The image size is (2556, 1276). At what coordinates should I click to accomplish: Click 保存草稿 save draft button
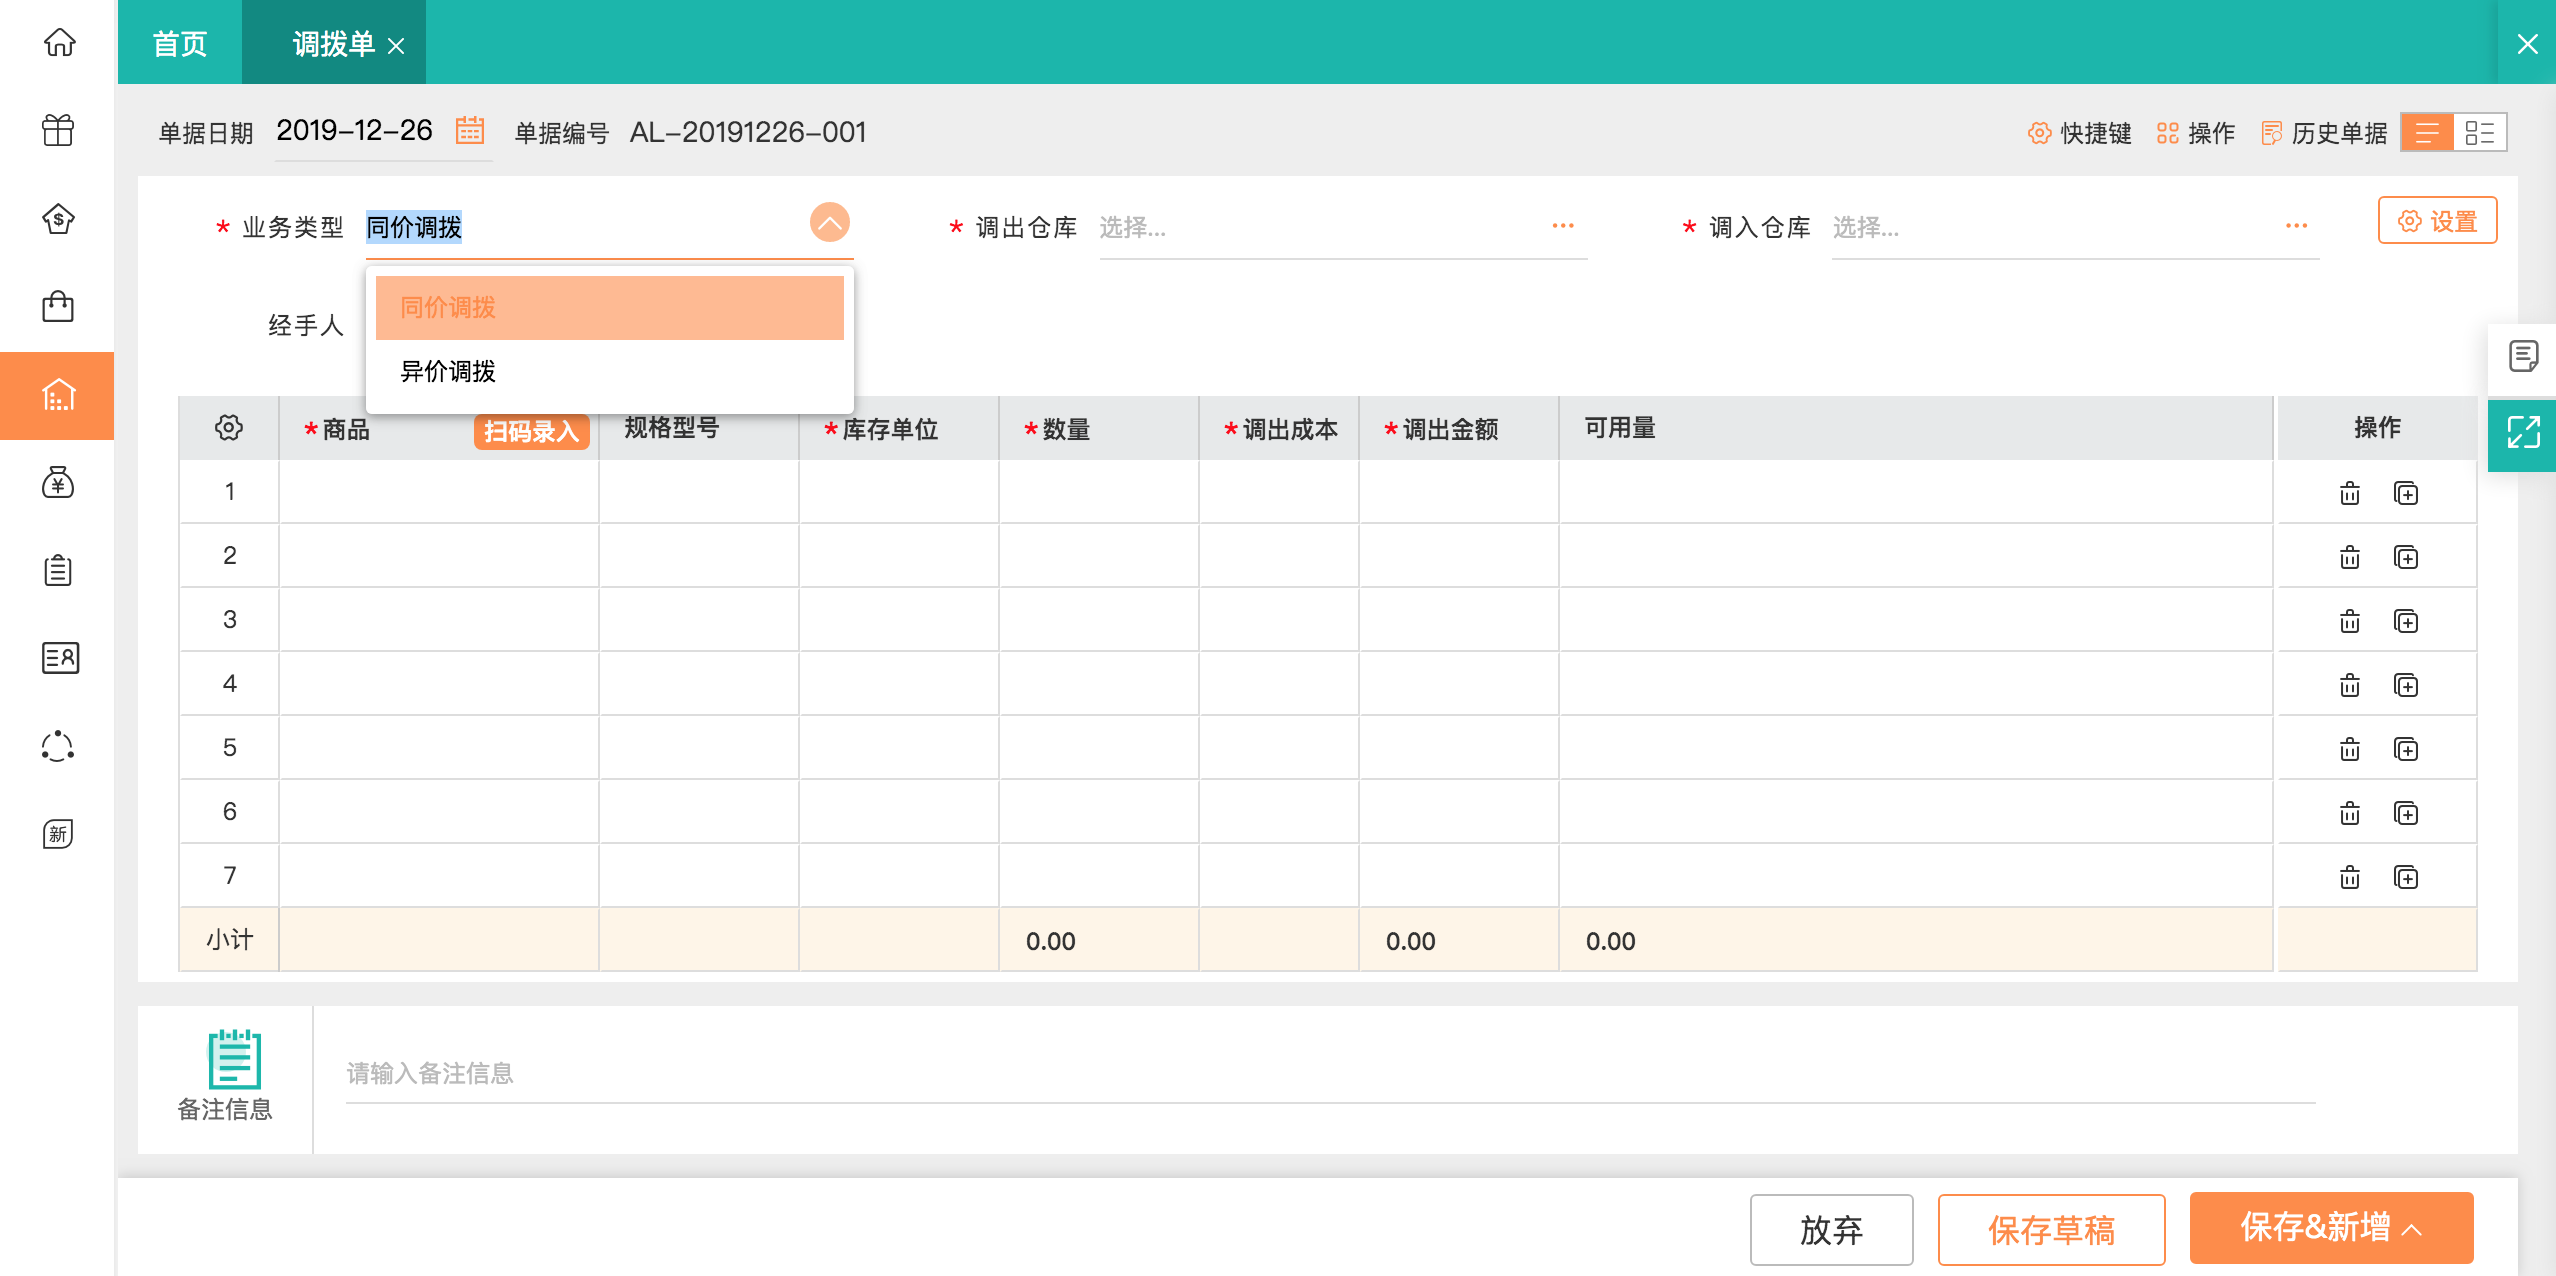tap(2052, 1229)
